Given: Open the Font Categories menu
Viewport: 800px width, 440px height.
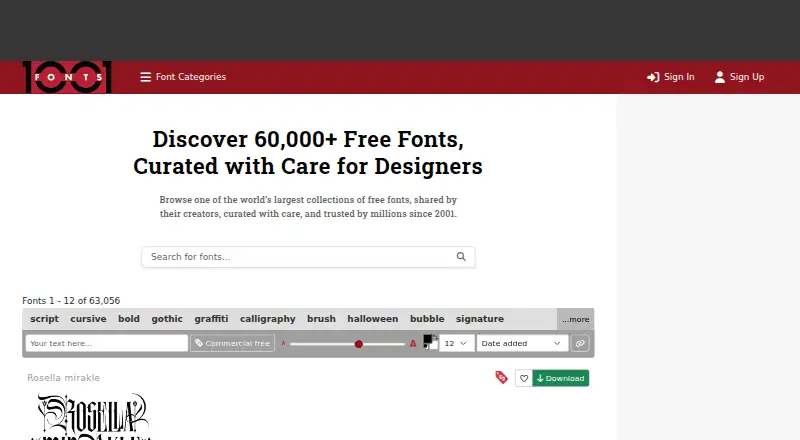Looking at the screenshot, I should coord(183,77).
